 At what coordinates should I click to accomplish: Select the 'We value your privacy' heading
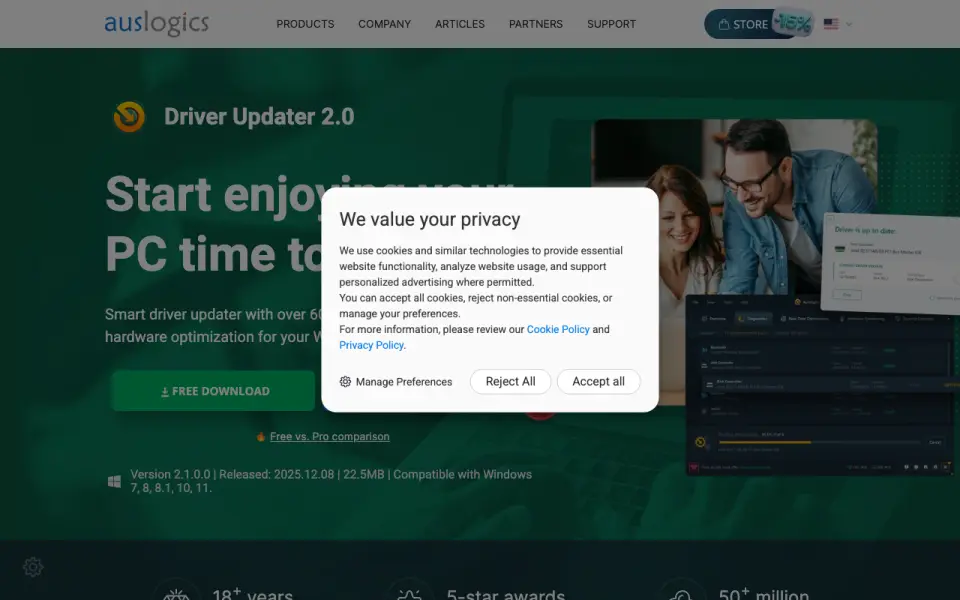pos(430,219)
